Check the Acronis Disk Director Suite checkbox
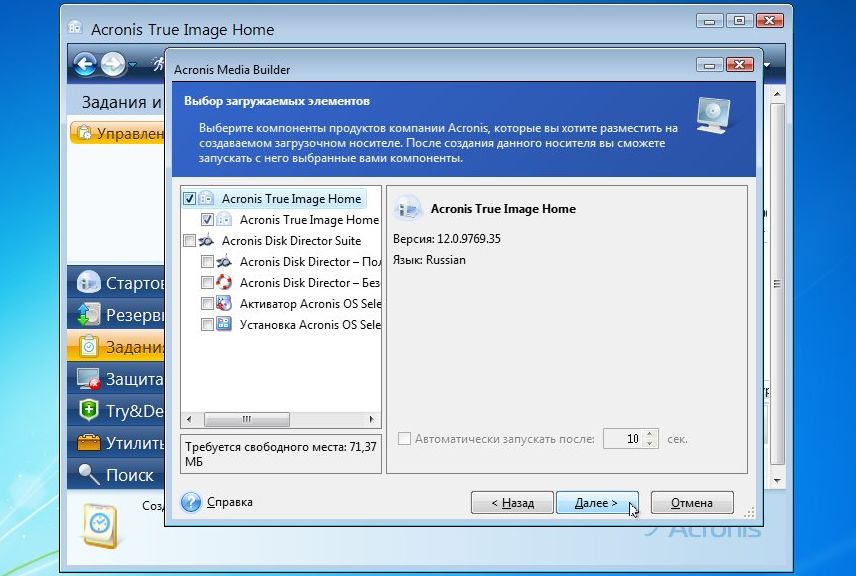This screenshot has height=576, width=856. coord(189,240)
